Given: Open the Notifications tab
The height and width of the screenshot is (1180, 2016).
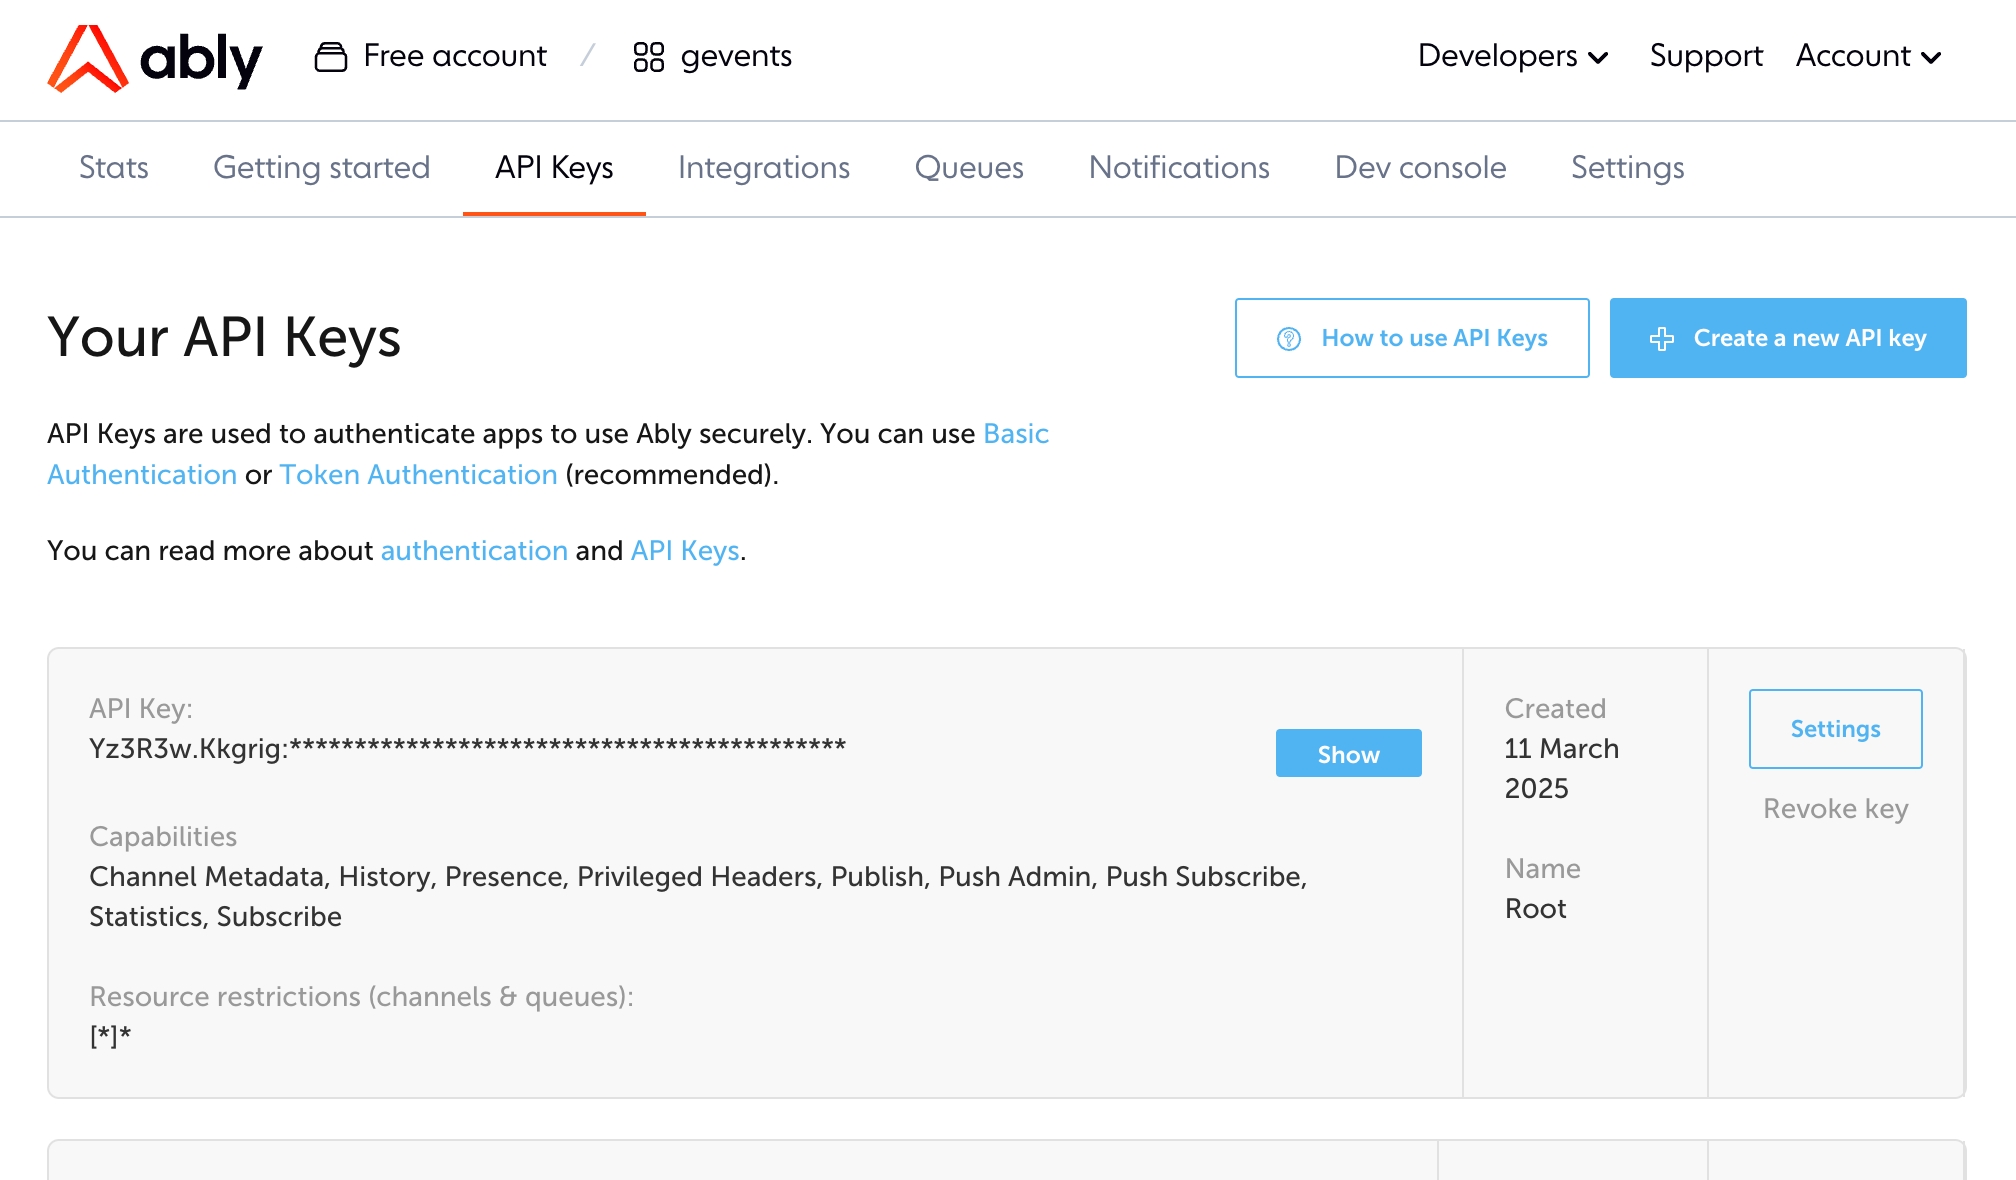Looking at the screenshot, I should coord(1179,167).
